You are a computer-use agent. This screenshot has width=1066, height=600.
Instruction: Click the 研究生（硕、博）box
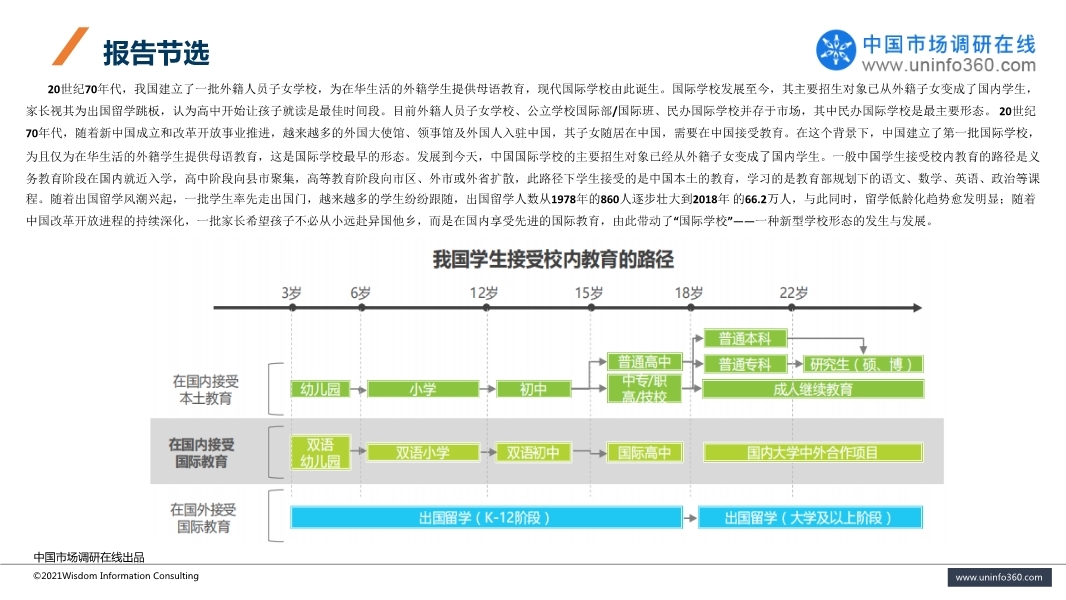pos(862,364)
